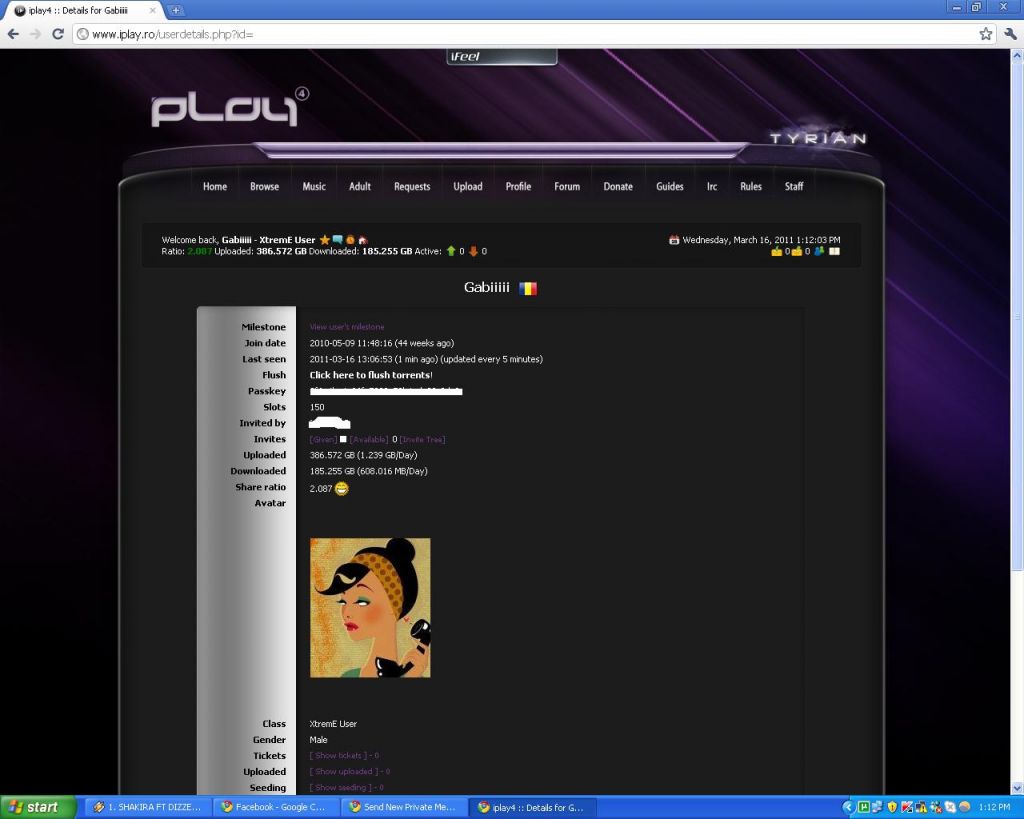Open the Invite Tree link
The width and height of the screenshot is (1024, 819).
point(422,439)
